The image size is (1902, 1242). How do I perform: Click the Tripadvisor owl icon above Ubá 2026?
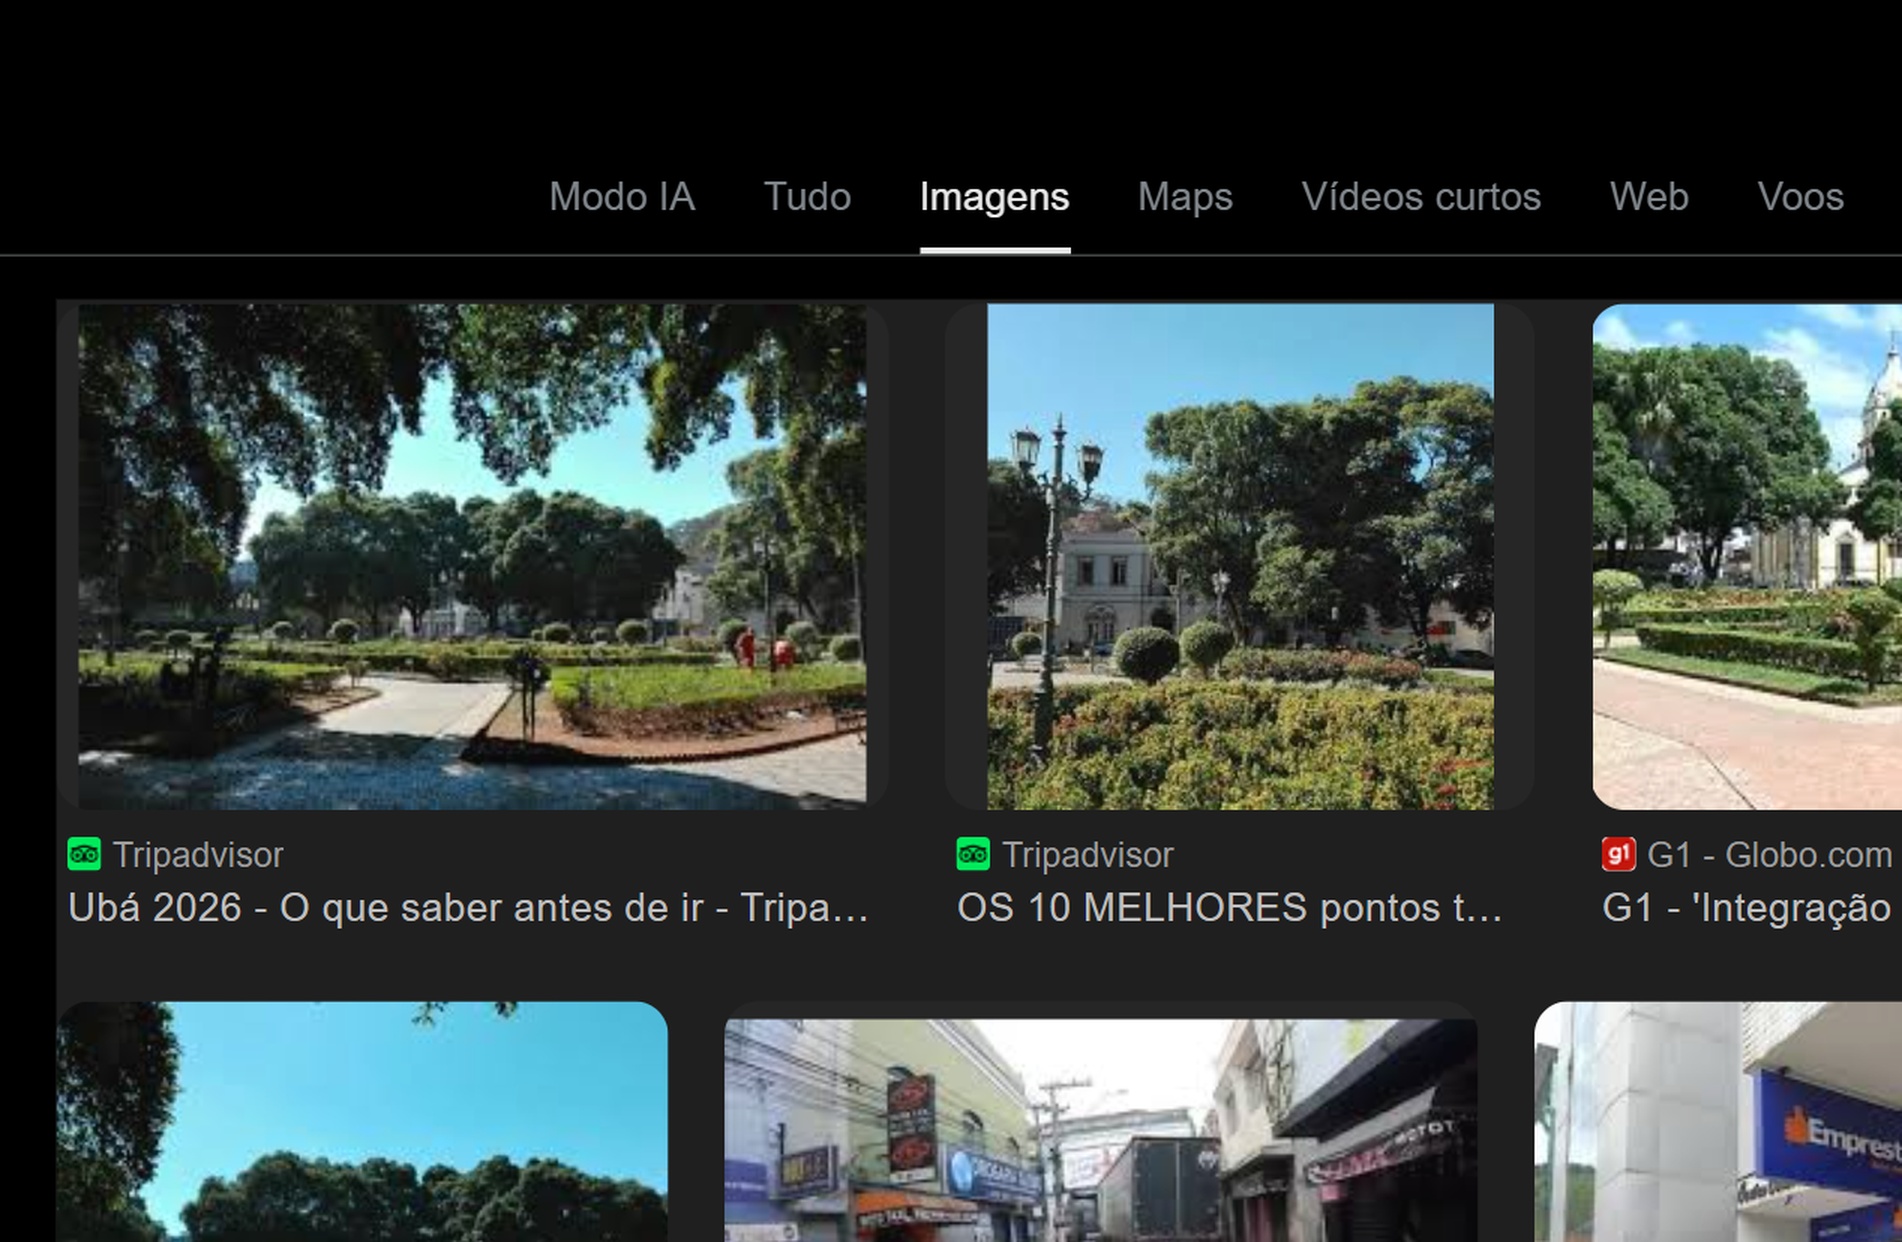click(84, 855)
